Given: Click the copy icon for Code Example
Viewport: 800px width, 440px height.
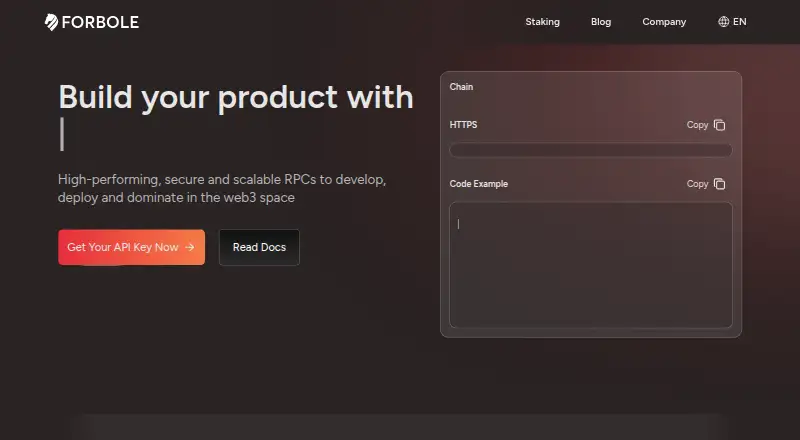Looking at the screenshot, I should coord(719,184).
